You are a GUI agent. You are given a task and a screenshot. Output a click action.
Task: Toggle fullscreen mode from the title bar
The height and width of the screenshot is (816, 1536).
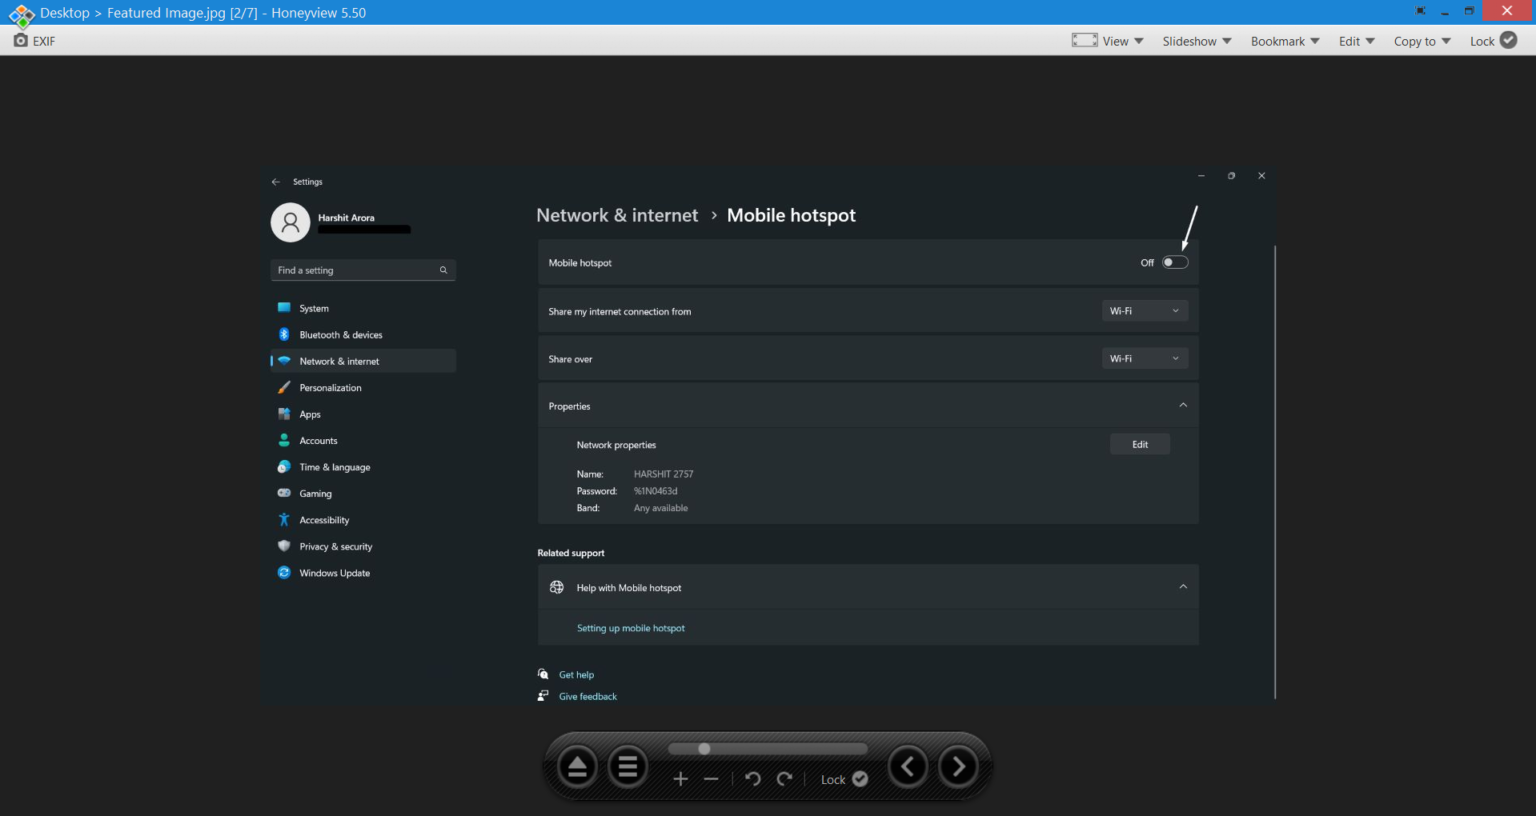(x=1420, y=11)
